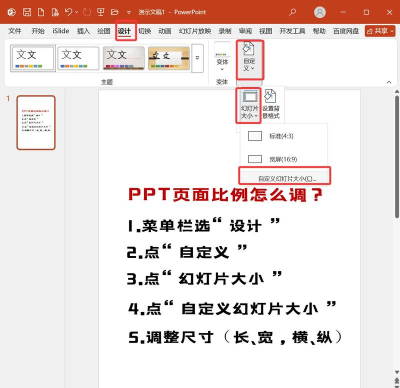This screenshot has width=400, height=388.
Task: Click the 共享 share button
Action: point(380,31)
